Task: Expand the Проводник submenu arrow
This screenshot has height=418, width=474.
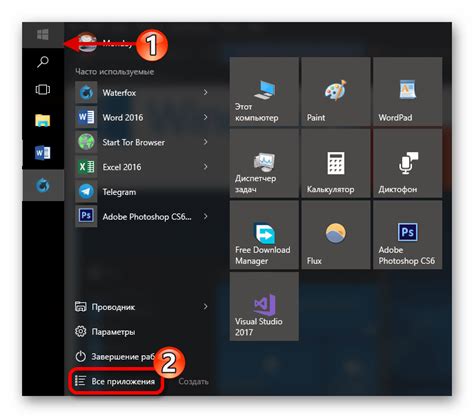Action: click(x=205, y=306)
